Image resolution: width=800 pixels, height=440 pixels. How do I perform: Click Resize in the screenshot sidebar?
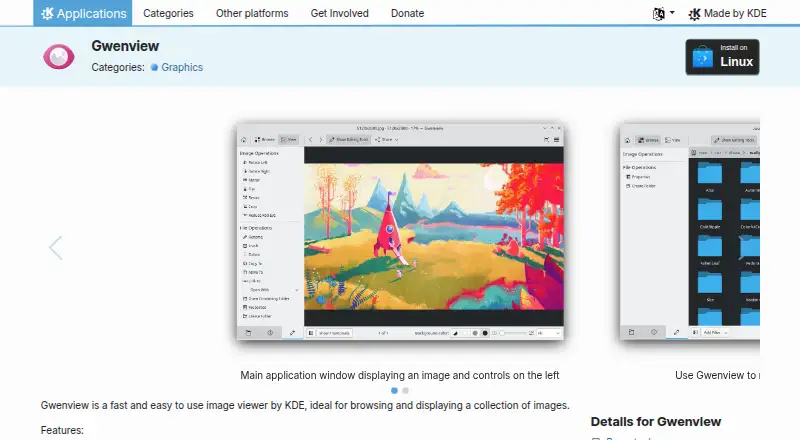pyautogui.click(x=252, y=198)
